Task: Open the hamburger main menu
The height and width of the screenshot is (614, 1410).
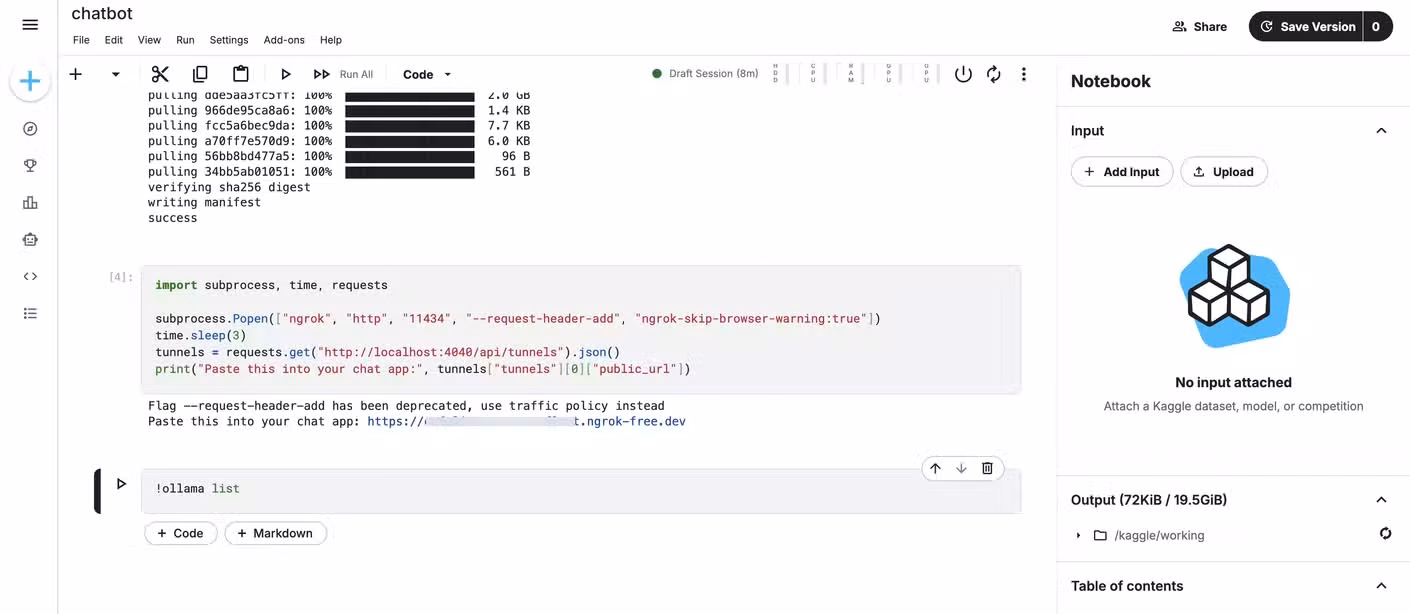Action: point(30,25)
